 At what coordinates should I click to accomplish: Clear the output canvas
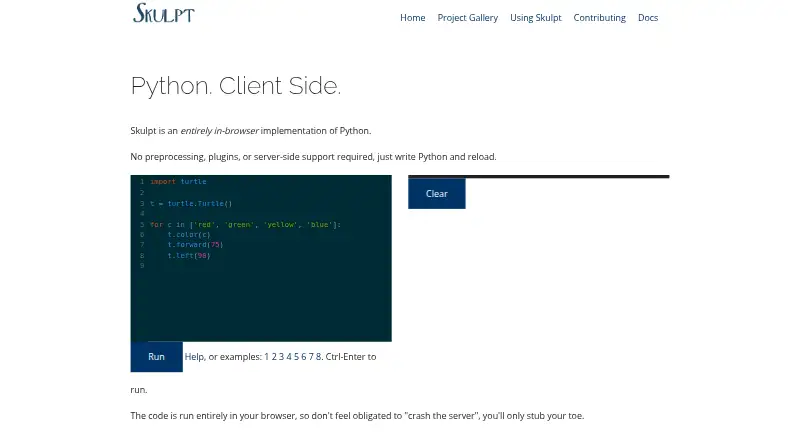click(437, 193)
